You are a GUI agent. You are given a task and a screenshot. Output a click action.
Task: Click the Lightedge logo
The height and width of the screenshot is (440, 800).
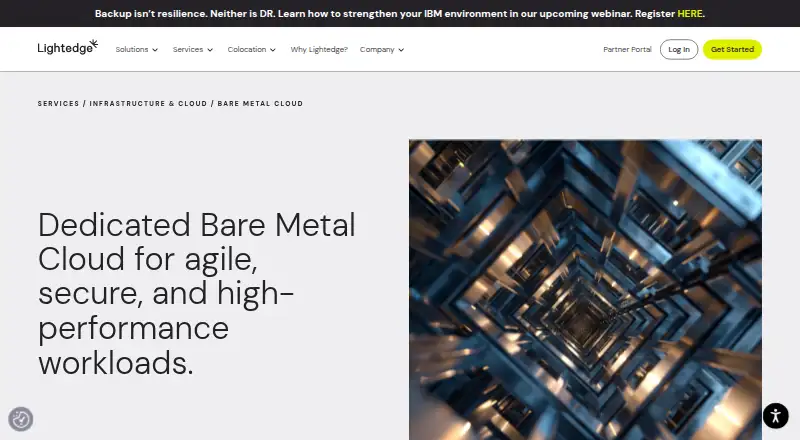(x=67, y=47)
